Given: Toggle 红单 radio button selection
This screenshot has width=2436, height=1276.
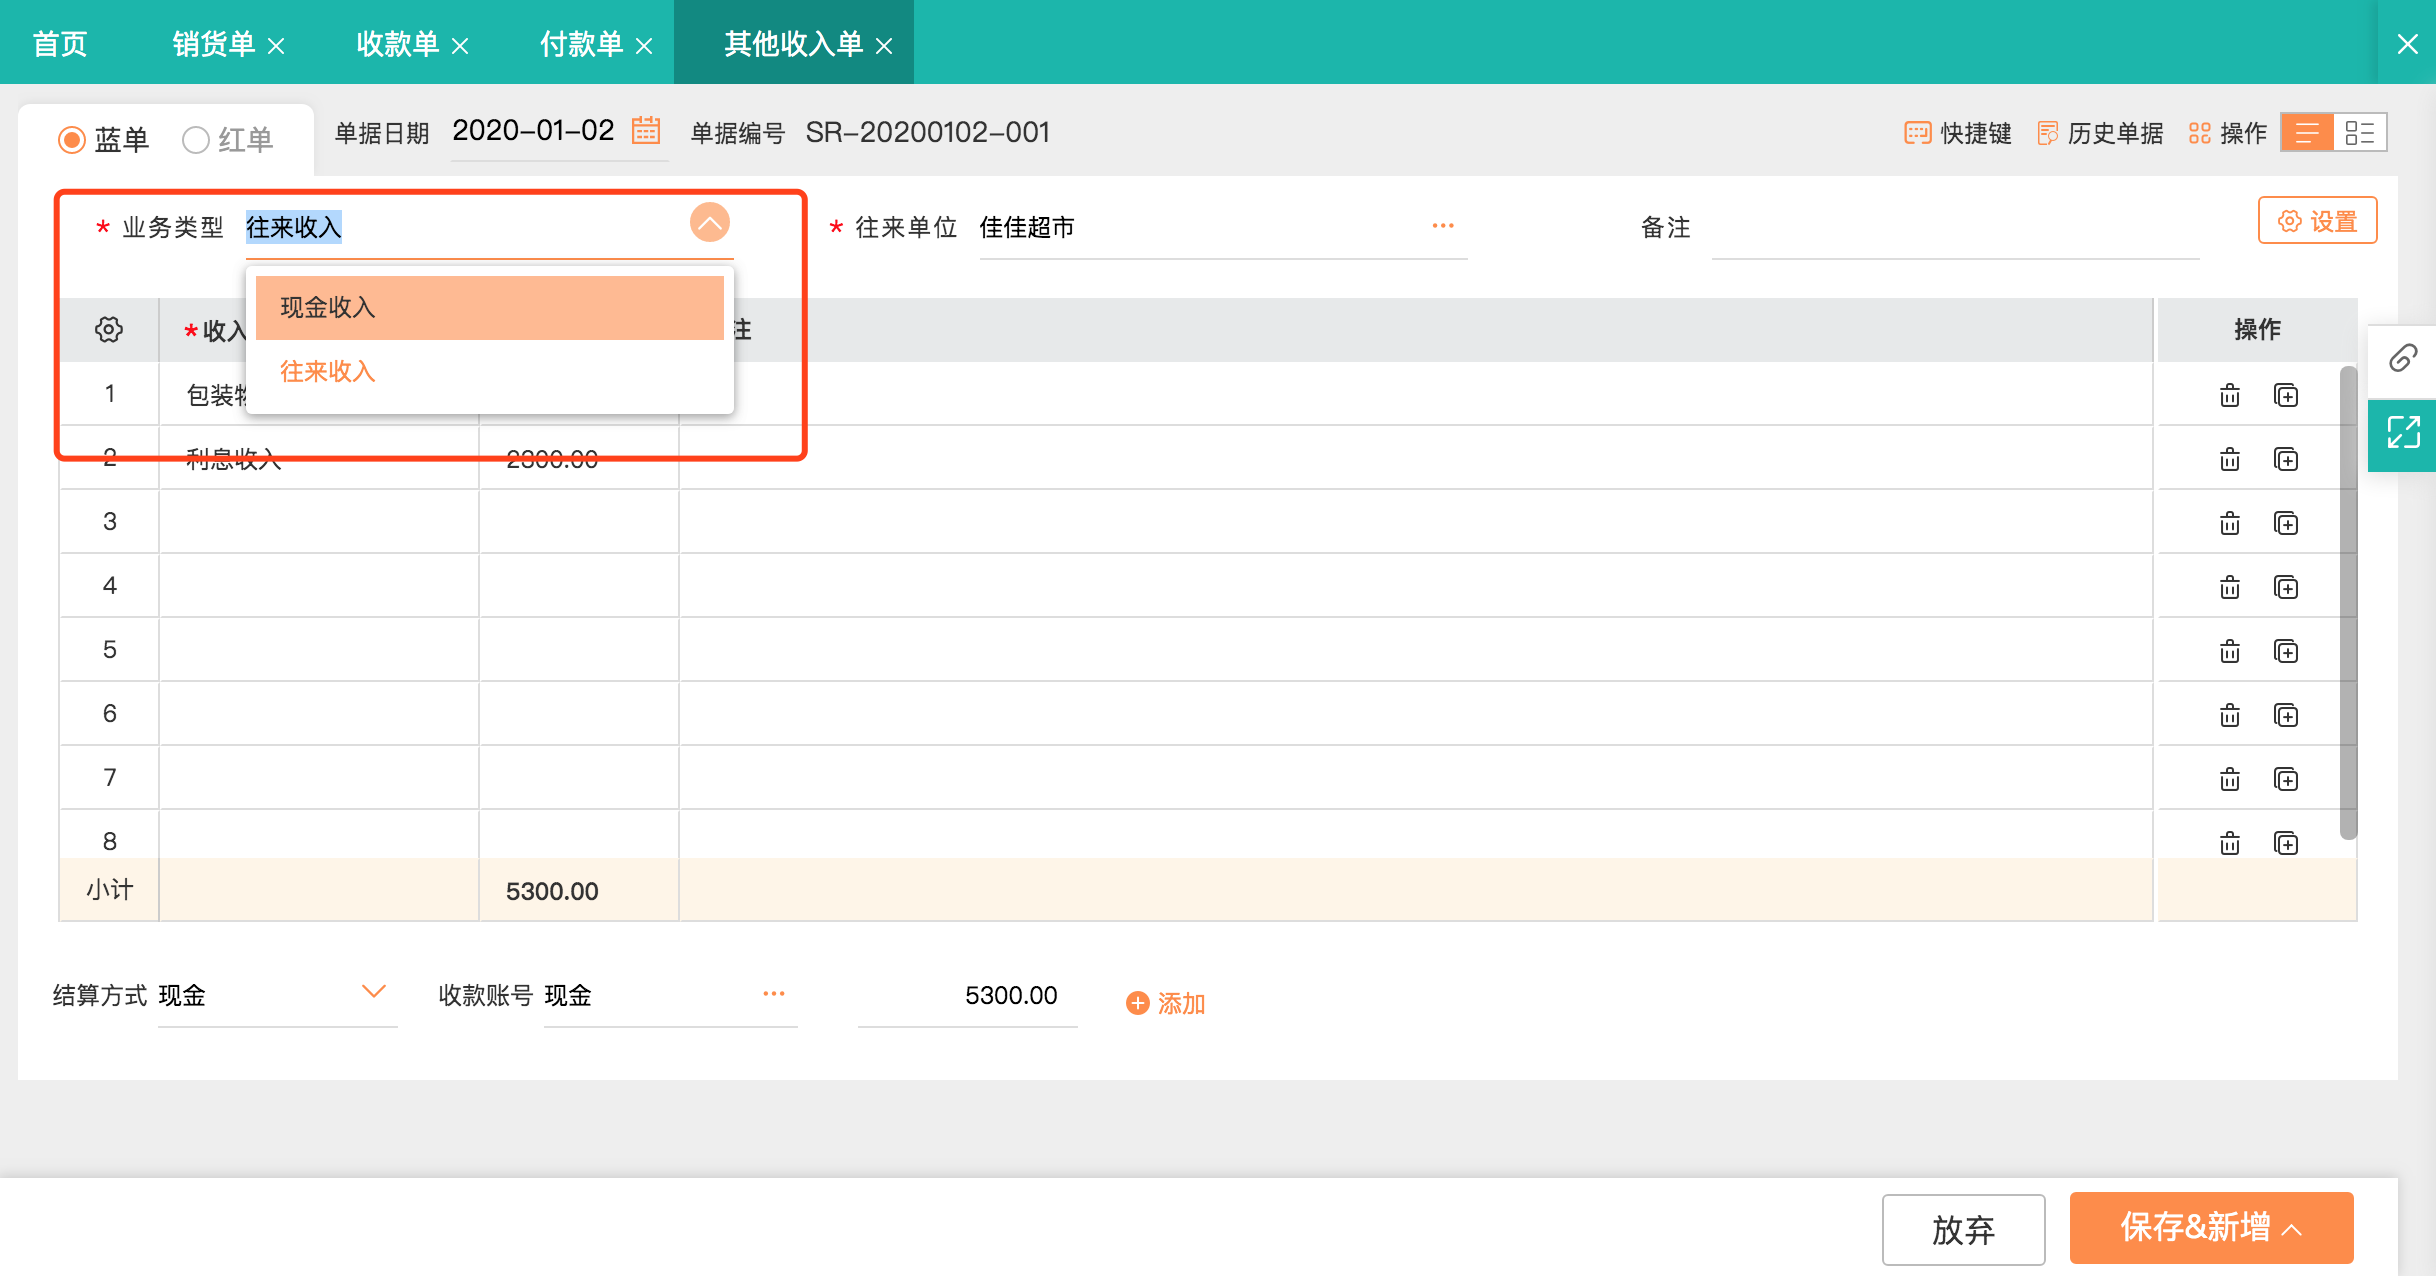Looking at the screenshot, I should coord(193,137).
